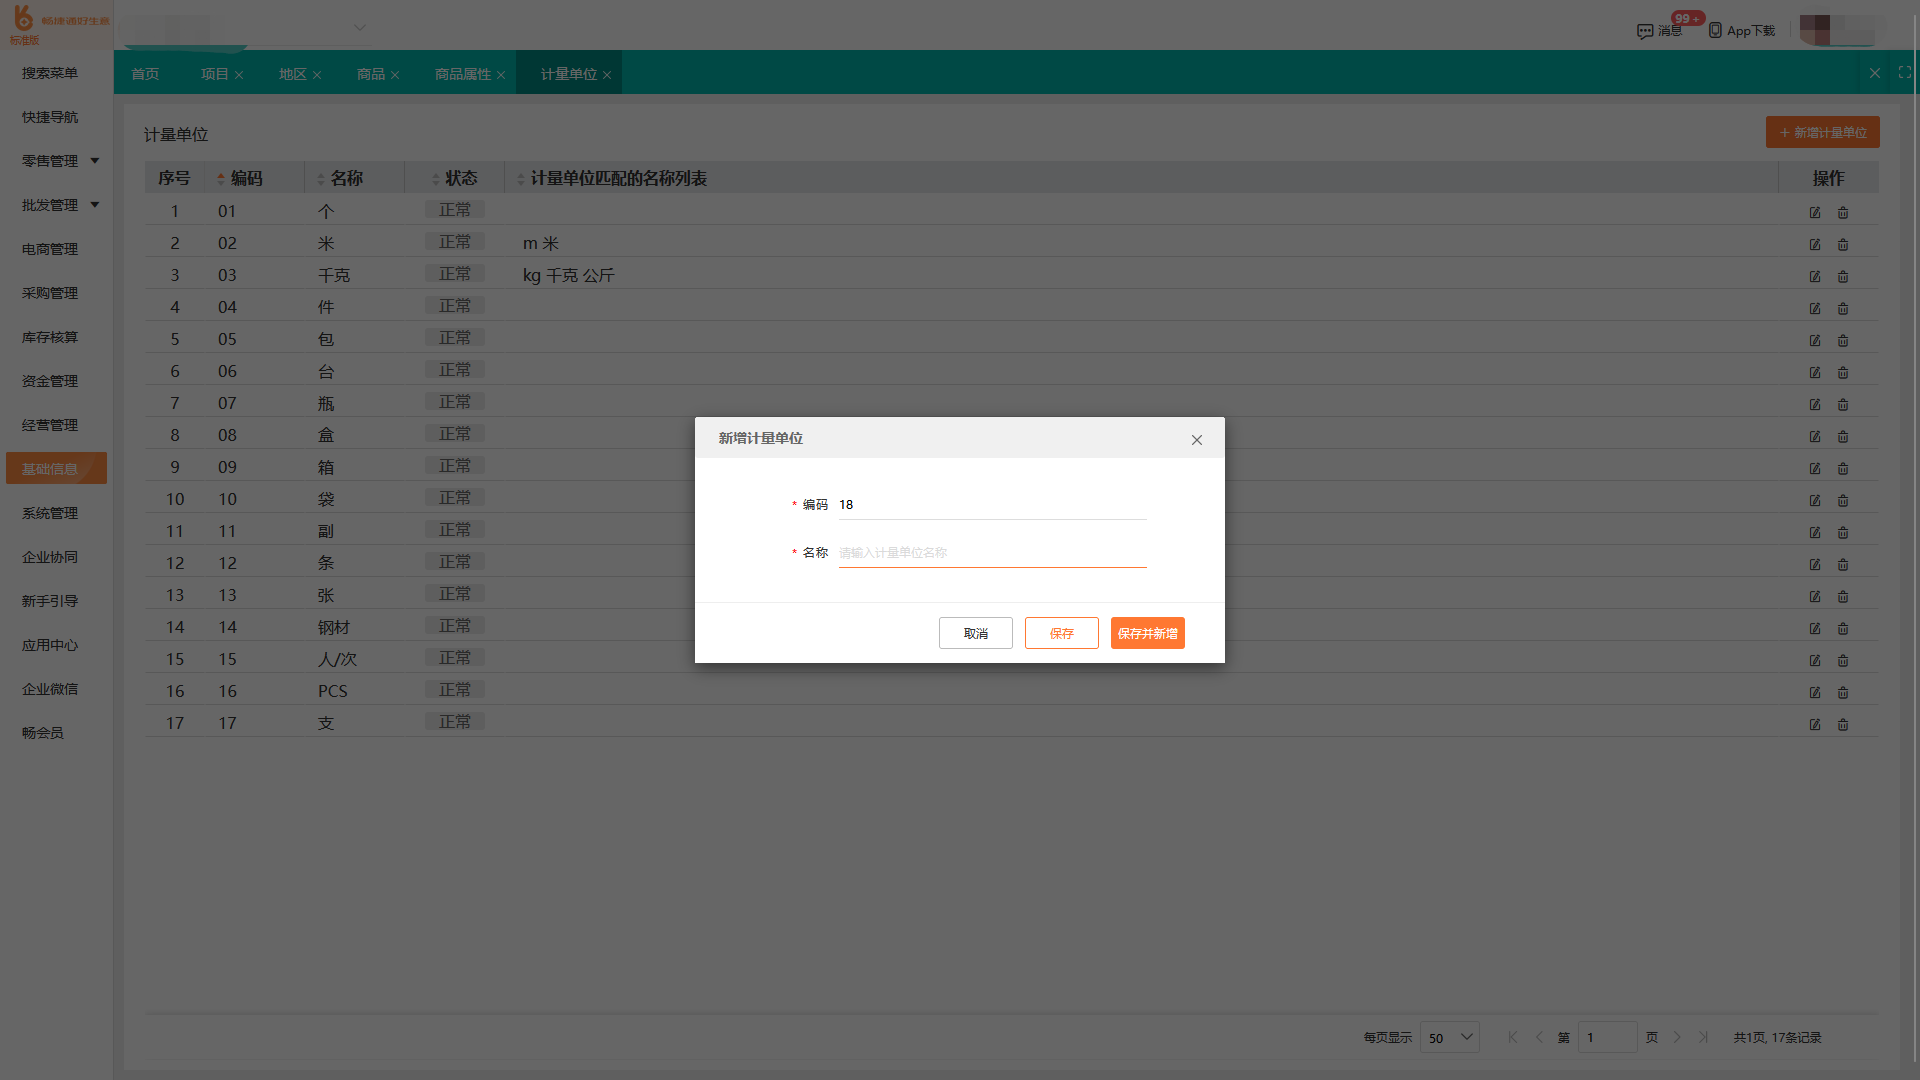
Task: Click the close X icon on modal
Action: coord(1197,439)
